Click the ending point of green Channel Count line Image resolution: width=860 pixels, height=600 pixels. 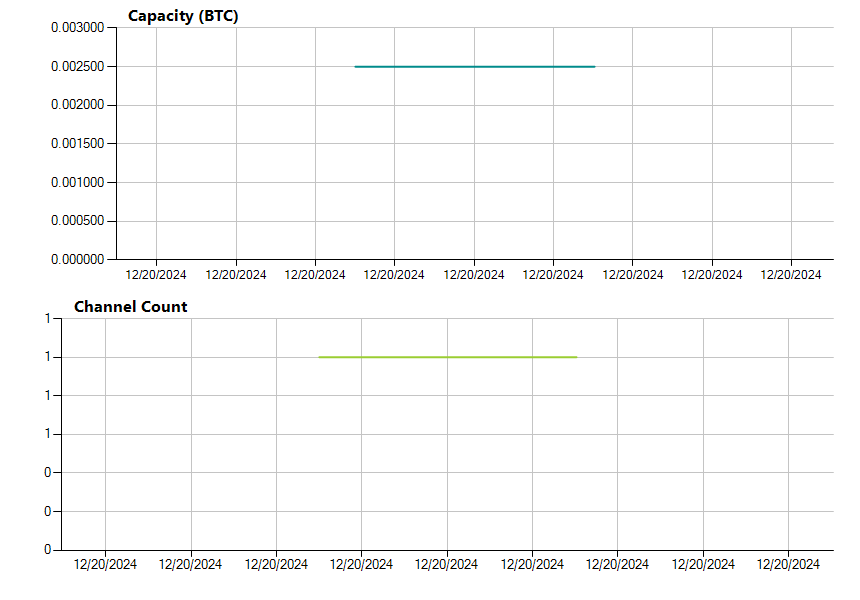point(576,357)
